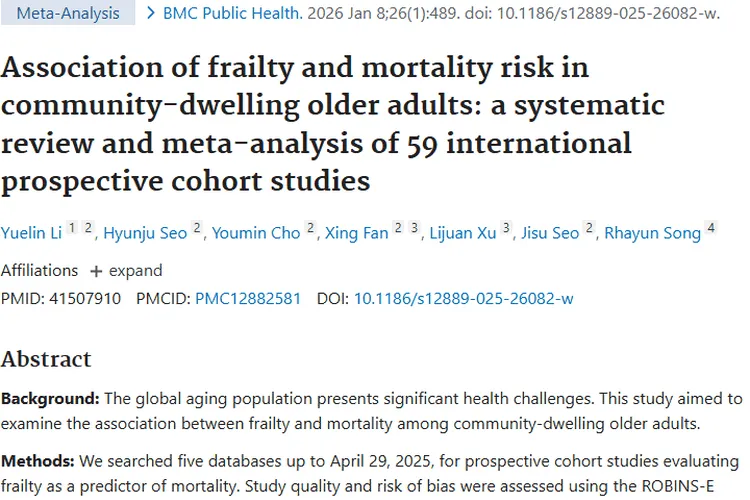750x500 pixels.
Task: Open author Yuelin Li's profile link
Action: (x=32, y=233)
